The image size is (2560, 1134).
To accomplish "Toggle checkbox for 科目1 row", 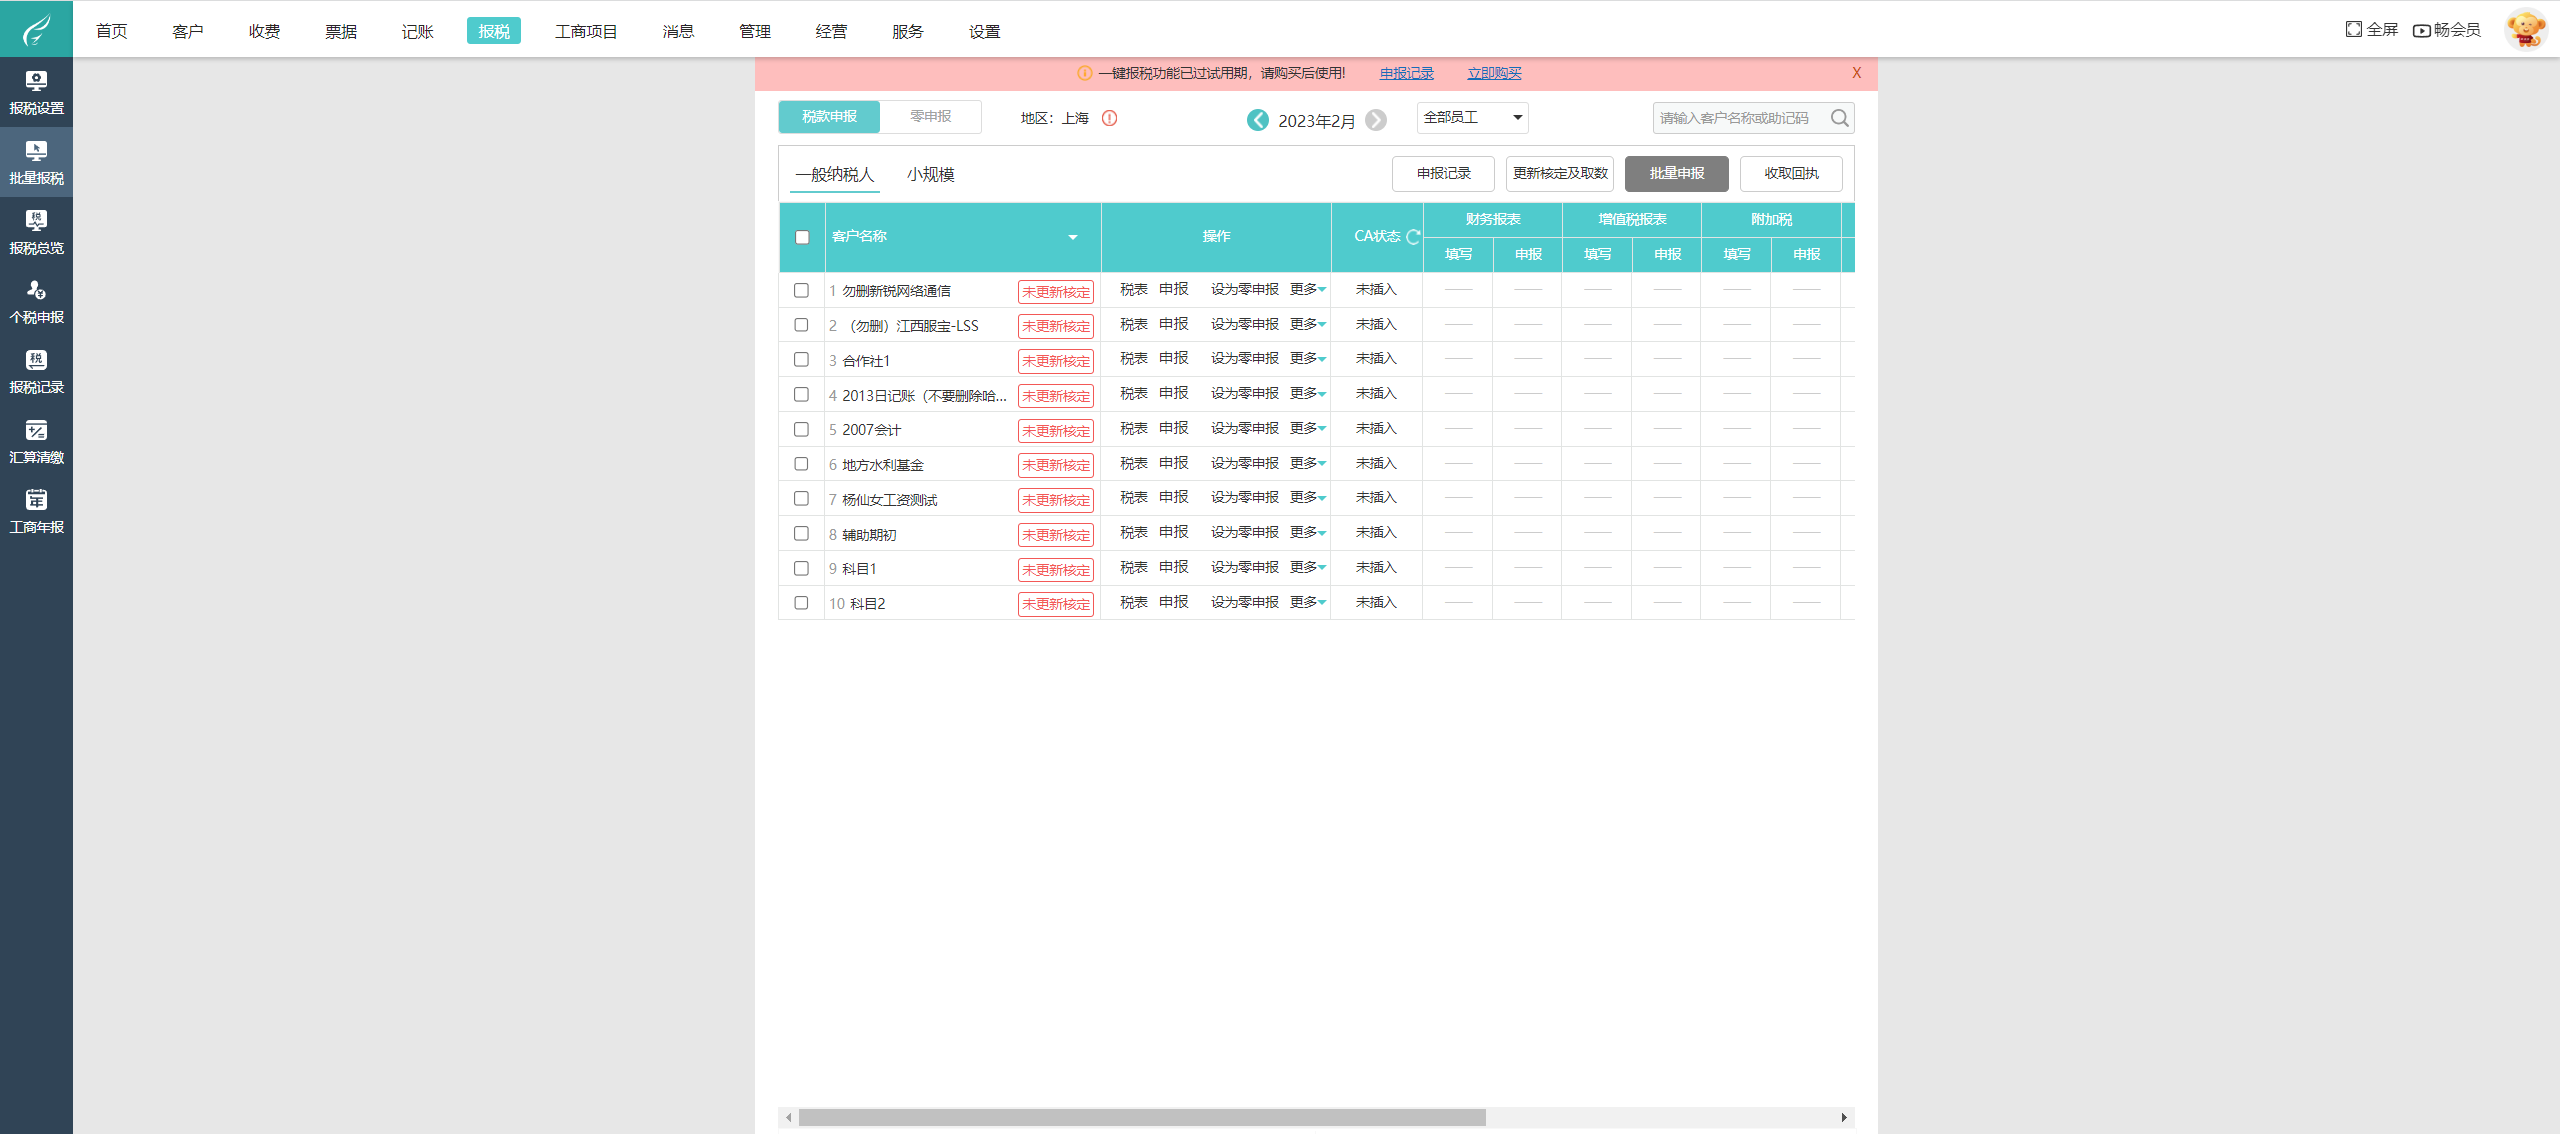I will 802,568.
